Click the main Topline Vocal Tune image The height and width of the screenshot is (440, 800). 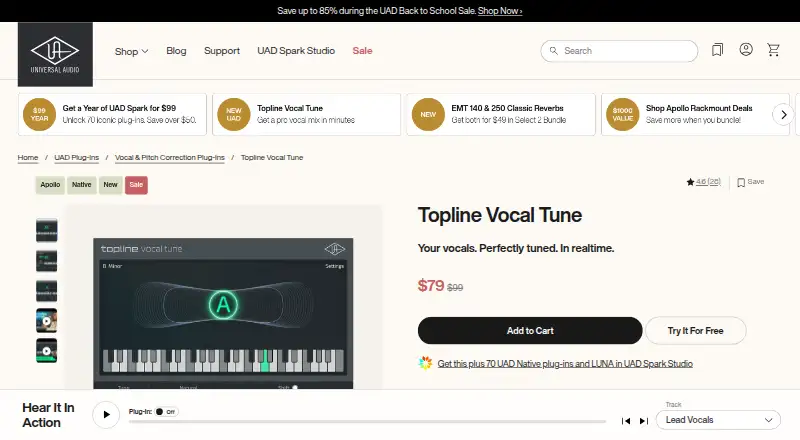[x=223, y=313]
